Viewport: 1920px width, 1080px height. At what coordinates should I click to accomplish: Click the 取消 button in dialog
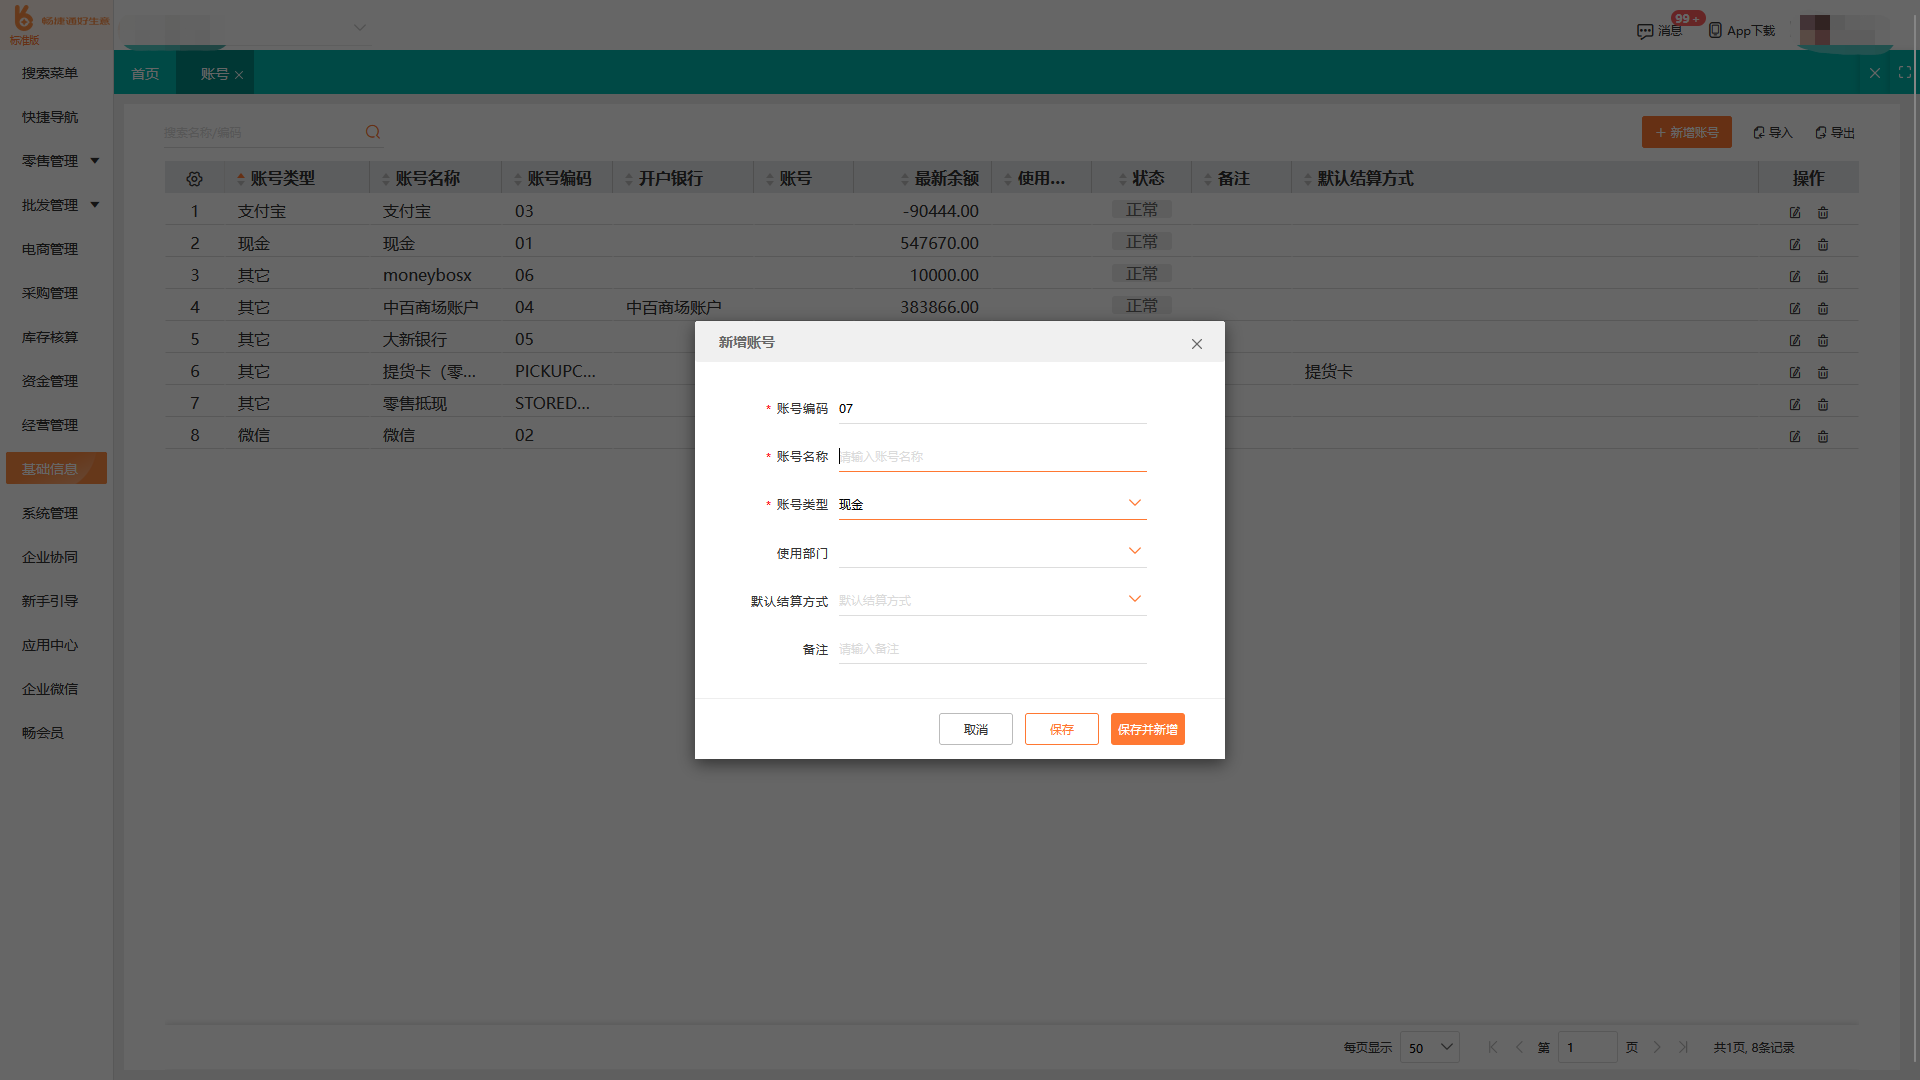click(x=975, y=729)
